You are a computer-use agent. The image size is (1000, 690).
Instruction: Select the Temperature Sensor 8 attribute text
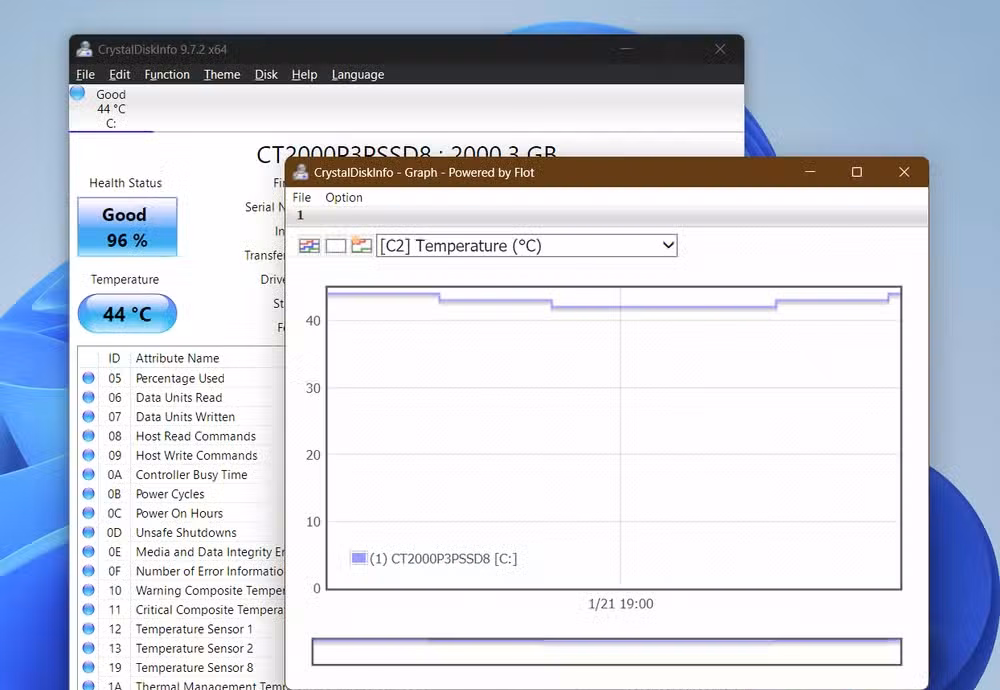coord(195,668)
